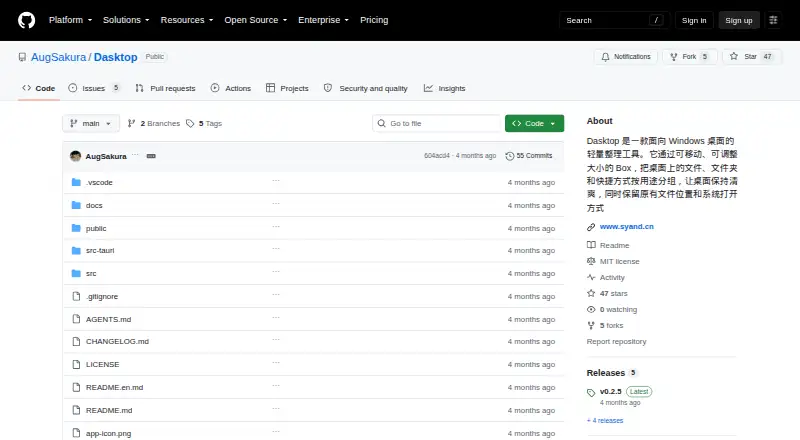800x440 pixels.
Task: Fork the repository
Action: [x=690, y=57]
